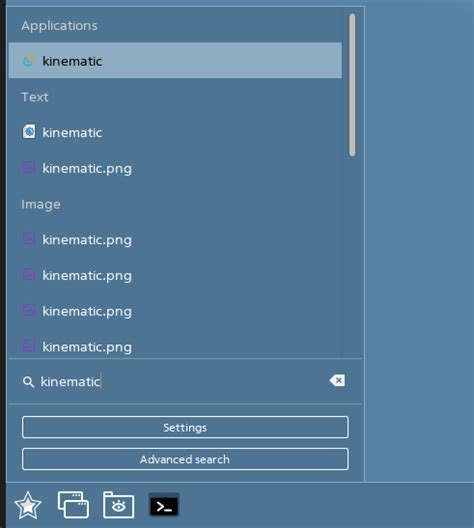Open the kinematic document under Text
Screen dimensions: 474x528
175,132
